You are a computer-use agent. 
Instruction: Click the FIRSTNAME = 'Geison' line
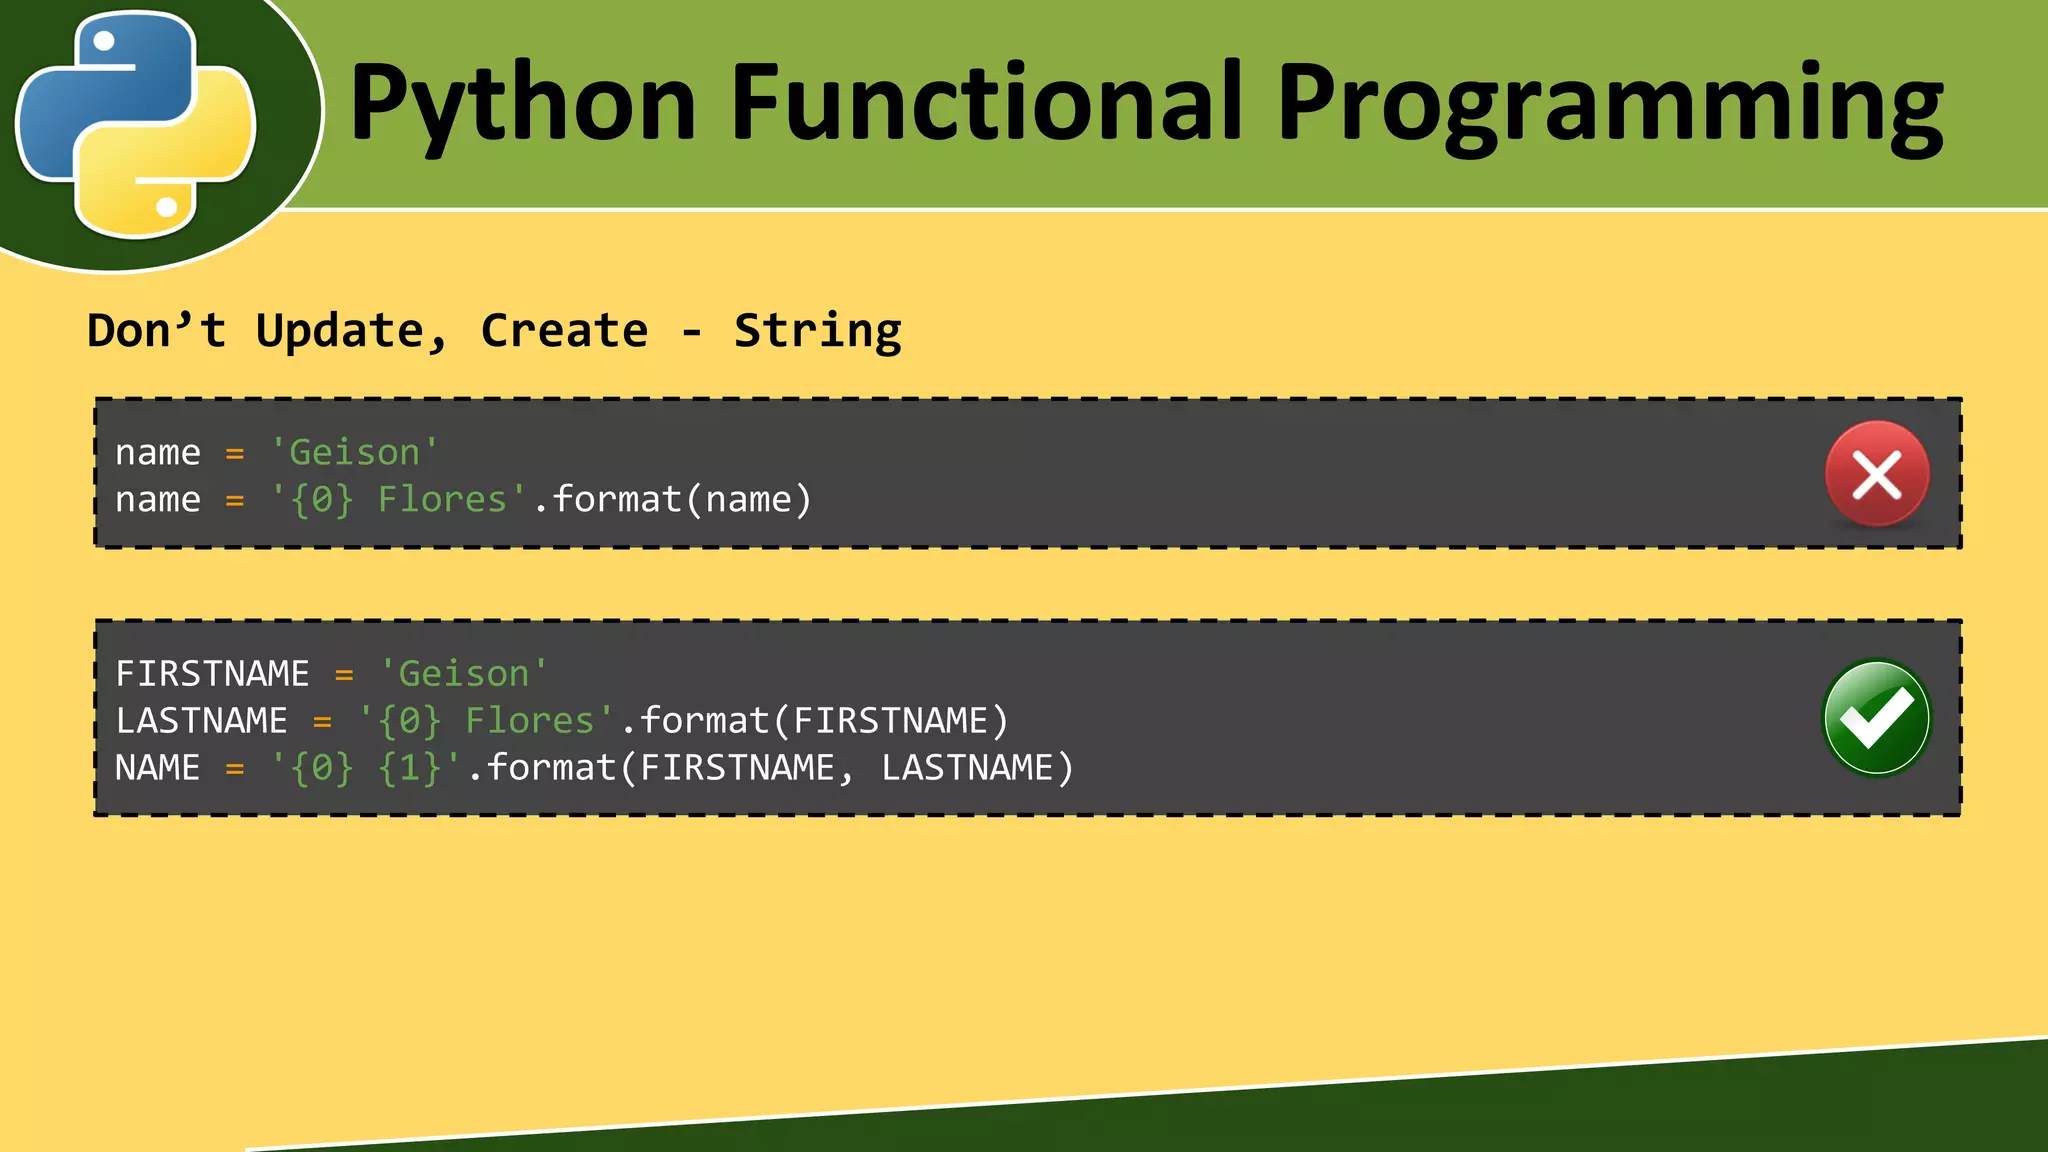pos(331,674)
